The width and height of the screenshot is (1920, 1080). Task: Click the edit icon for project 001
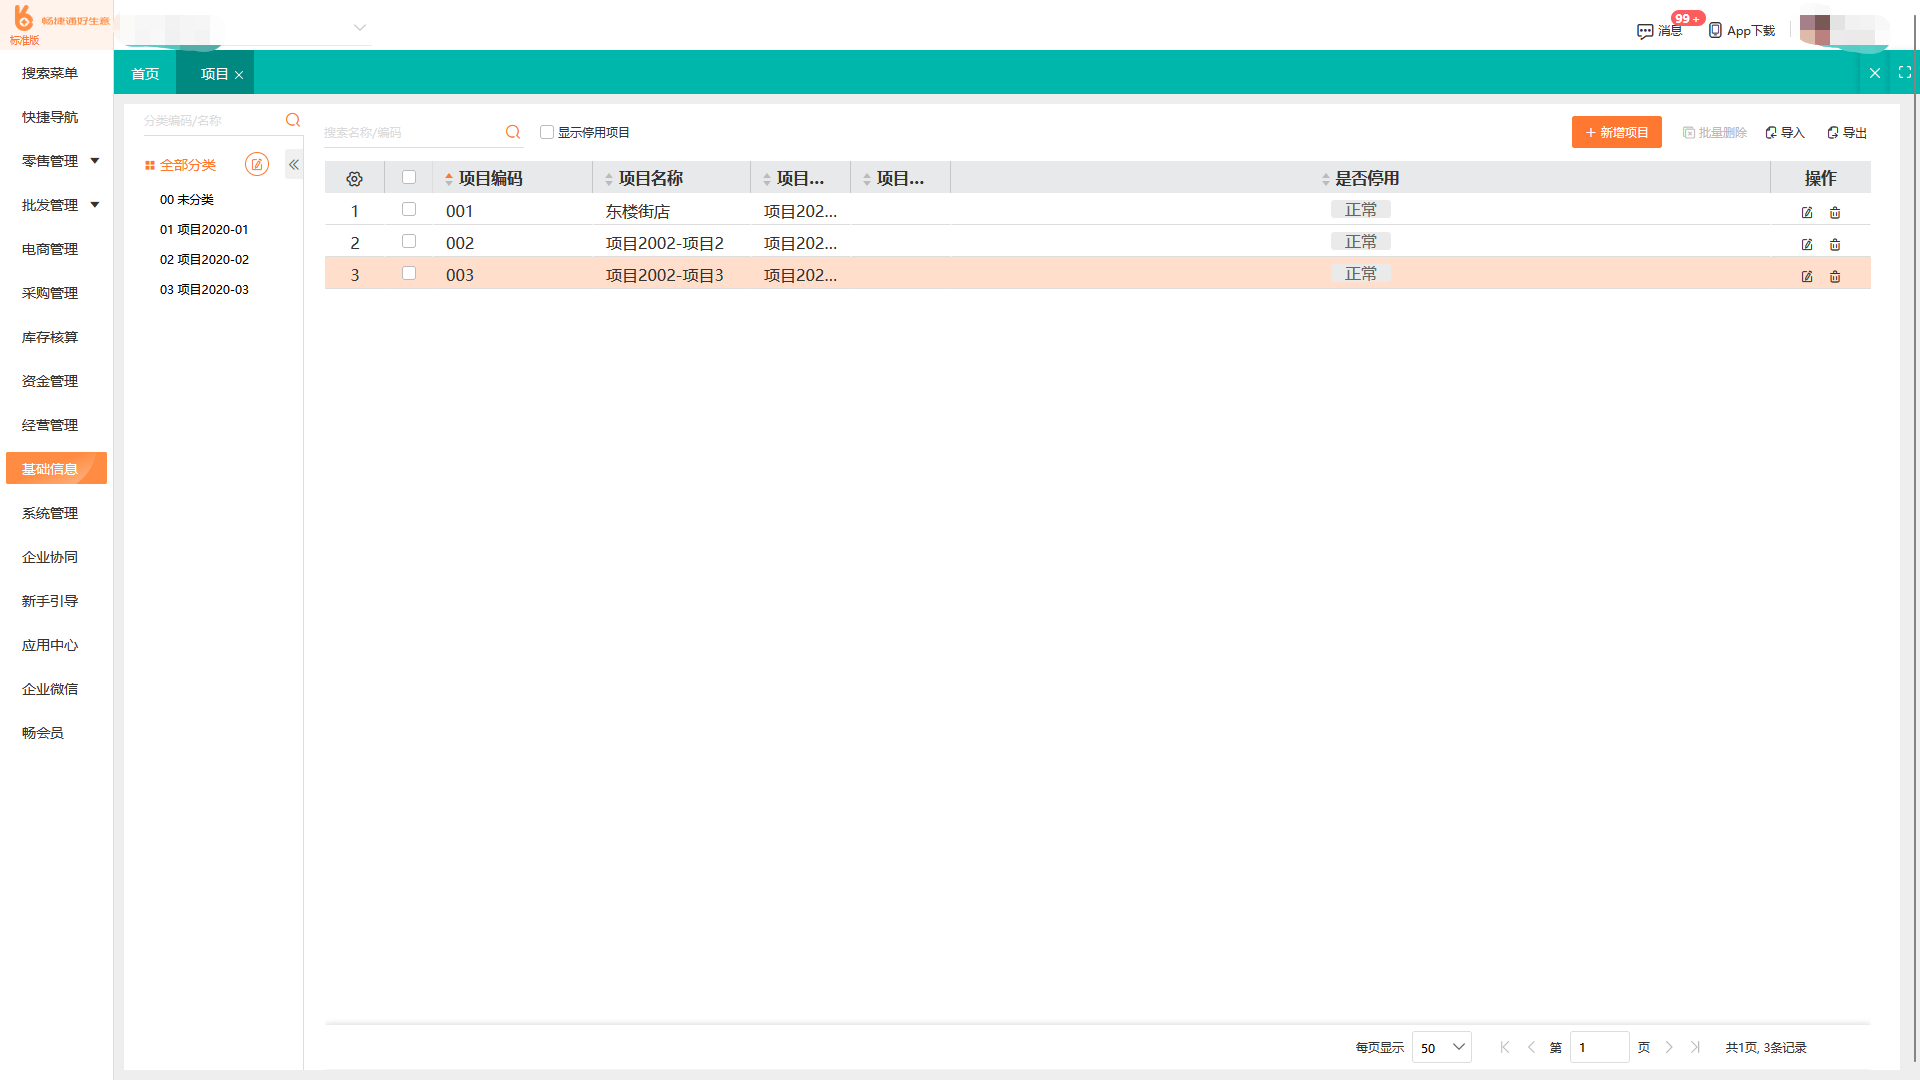click(1807, 211)
